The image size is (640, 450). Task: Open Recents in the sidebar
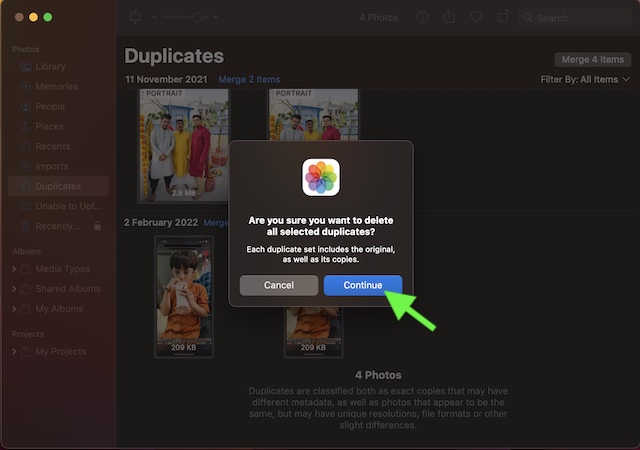click(x=58, y=146)
